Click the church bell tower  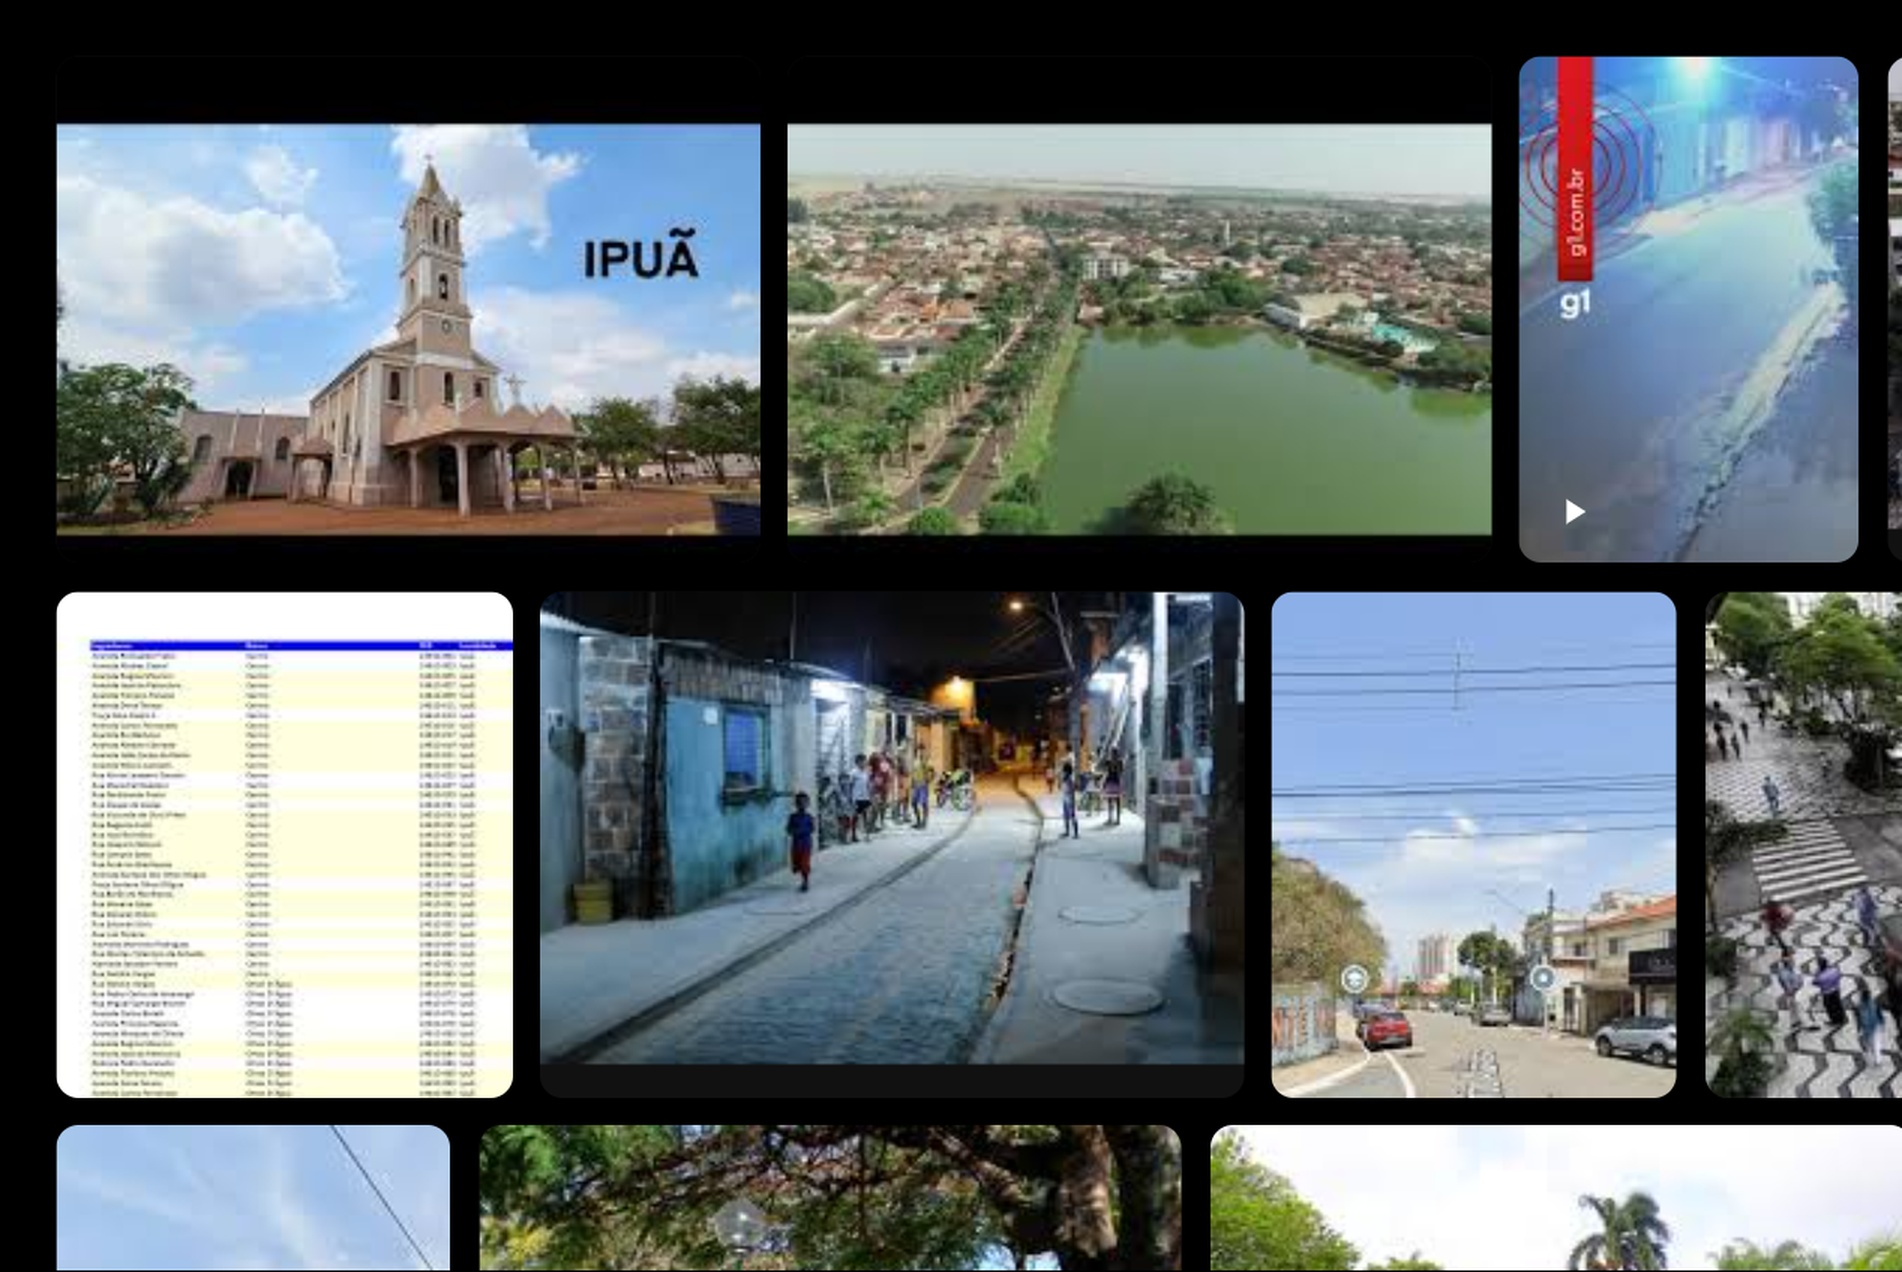pyautogui.click(x=433, y=260)
